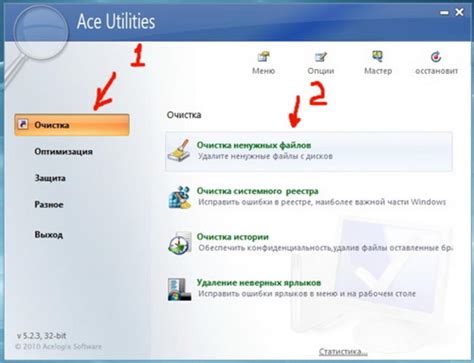Open the Защита section
474x363 pixels.
50,178
